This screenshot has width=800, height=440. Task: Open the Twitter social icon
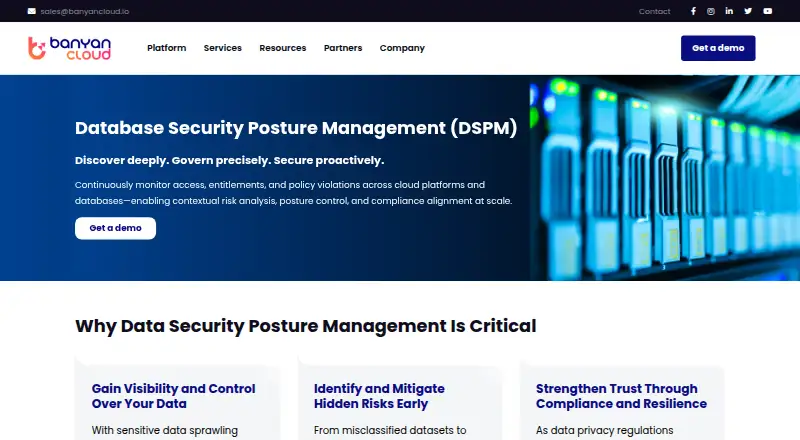point(748,11)
